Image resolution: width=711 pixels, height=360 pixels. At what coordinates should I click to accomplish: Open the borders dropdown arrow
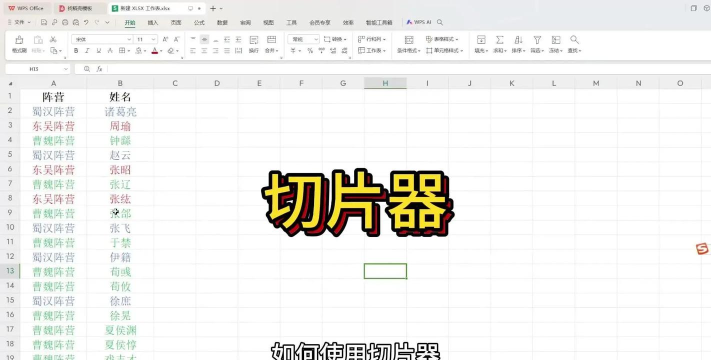click(x=128, y=51)
